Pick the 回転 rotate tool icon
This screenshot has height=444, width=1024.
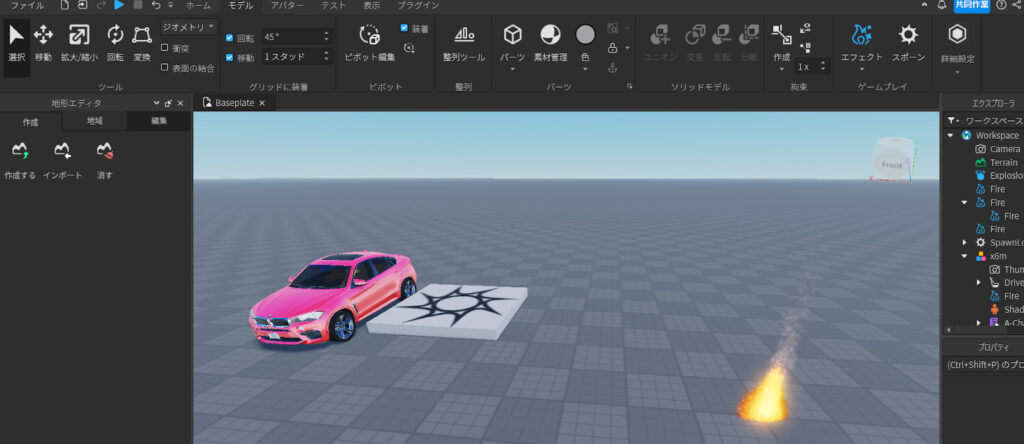[x=115, y=34]
